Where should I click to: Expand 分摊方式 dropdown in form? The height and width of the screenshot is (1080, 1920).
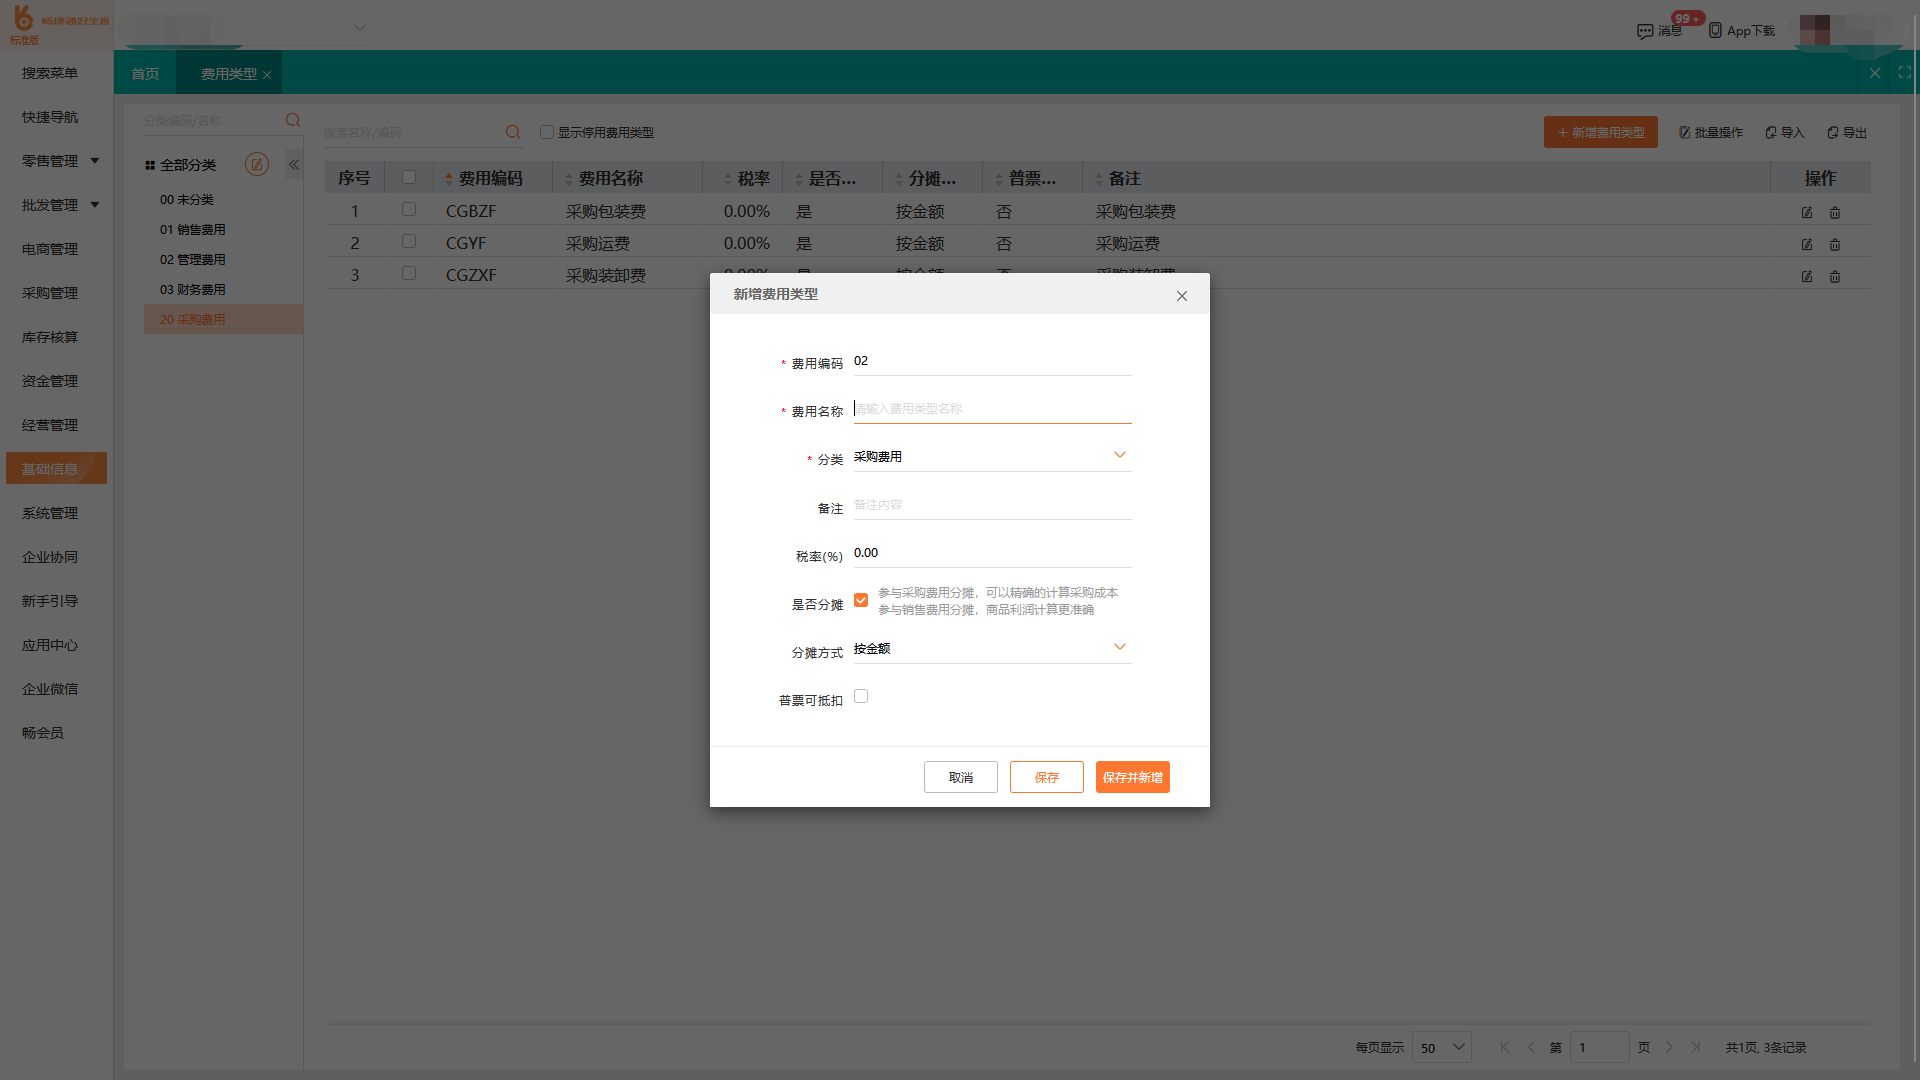click(1118, 647)
